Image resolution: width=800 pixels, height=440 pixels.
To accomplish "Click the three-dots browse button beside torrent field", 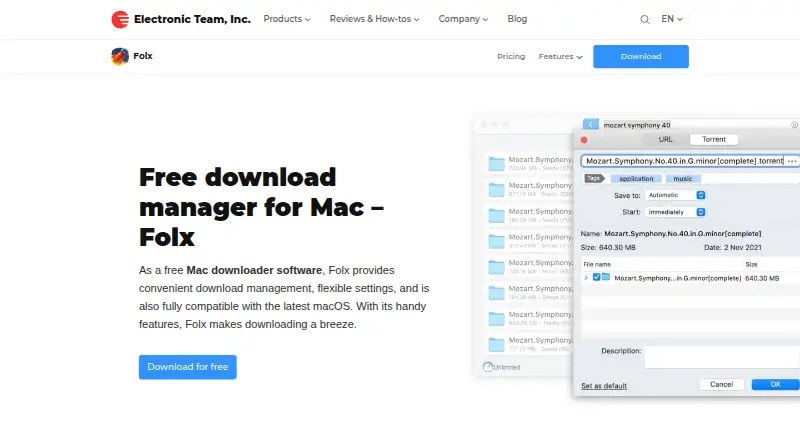I will (792, 161).
